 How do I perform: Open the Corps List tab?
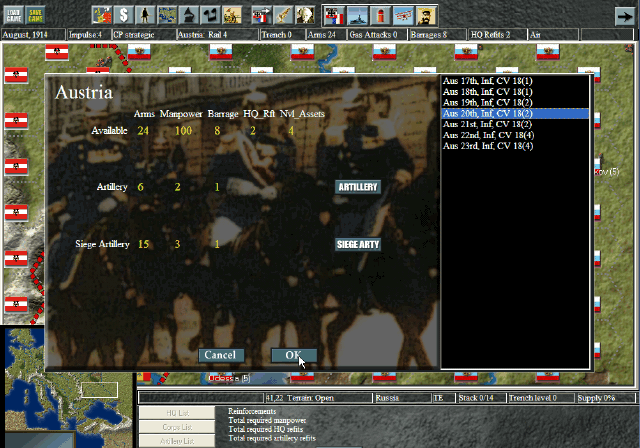175,427
